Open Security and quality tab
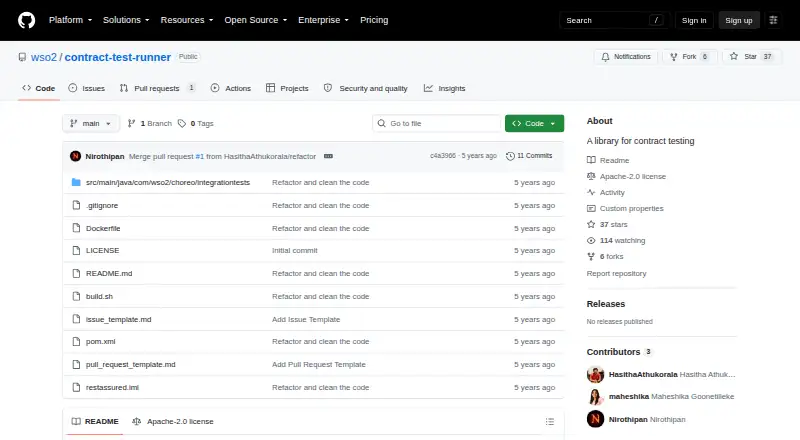Image resolution: width=800 pixels, height=440 pixels. [x=366, y=88]
